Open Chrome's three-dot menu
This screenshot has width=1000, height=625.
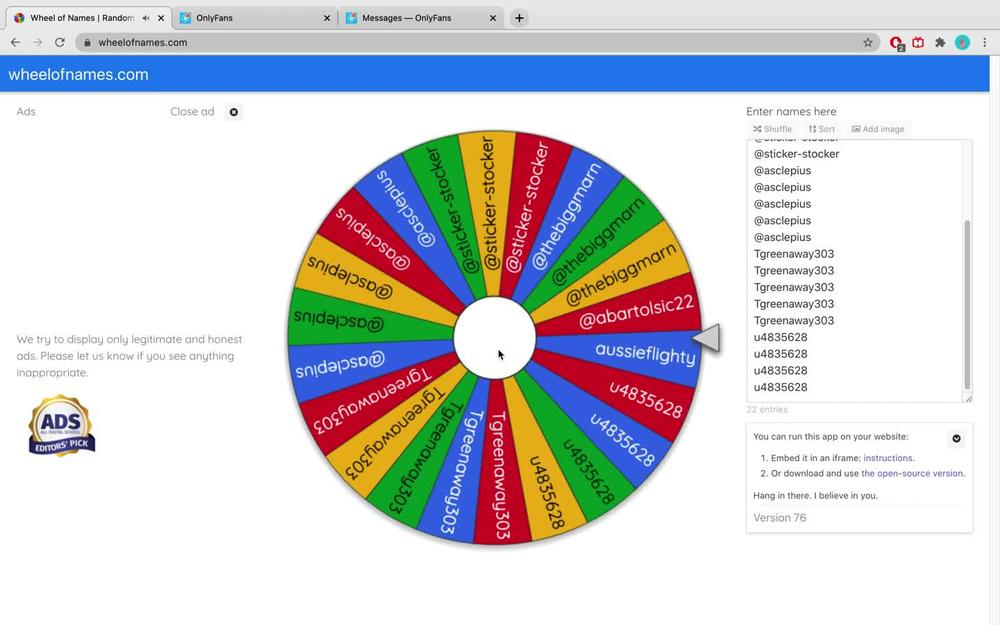coord(985,43)
